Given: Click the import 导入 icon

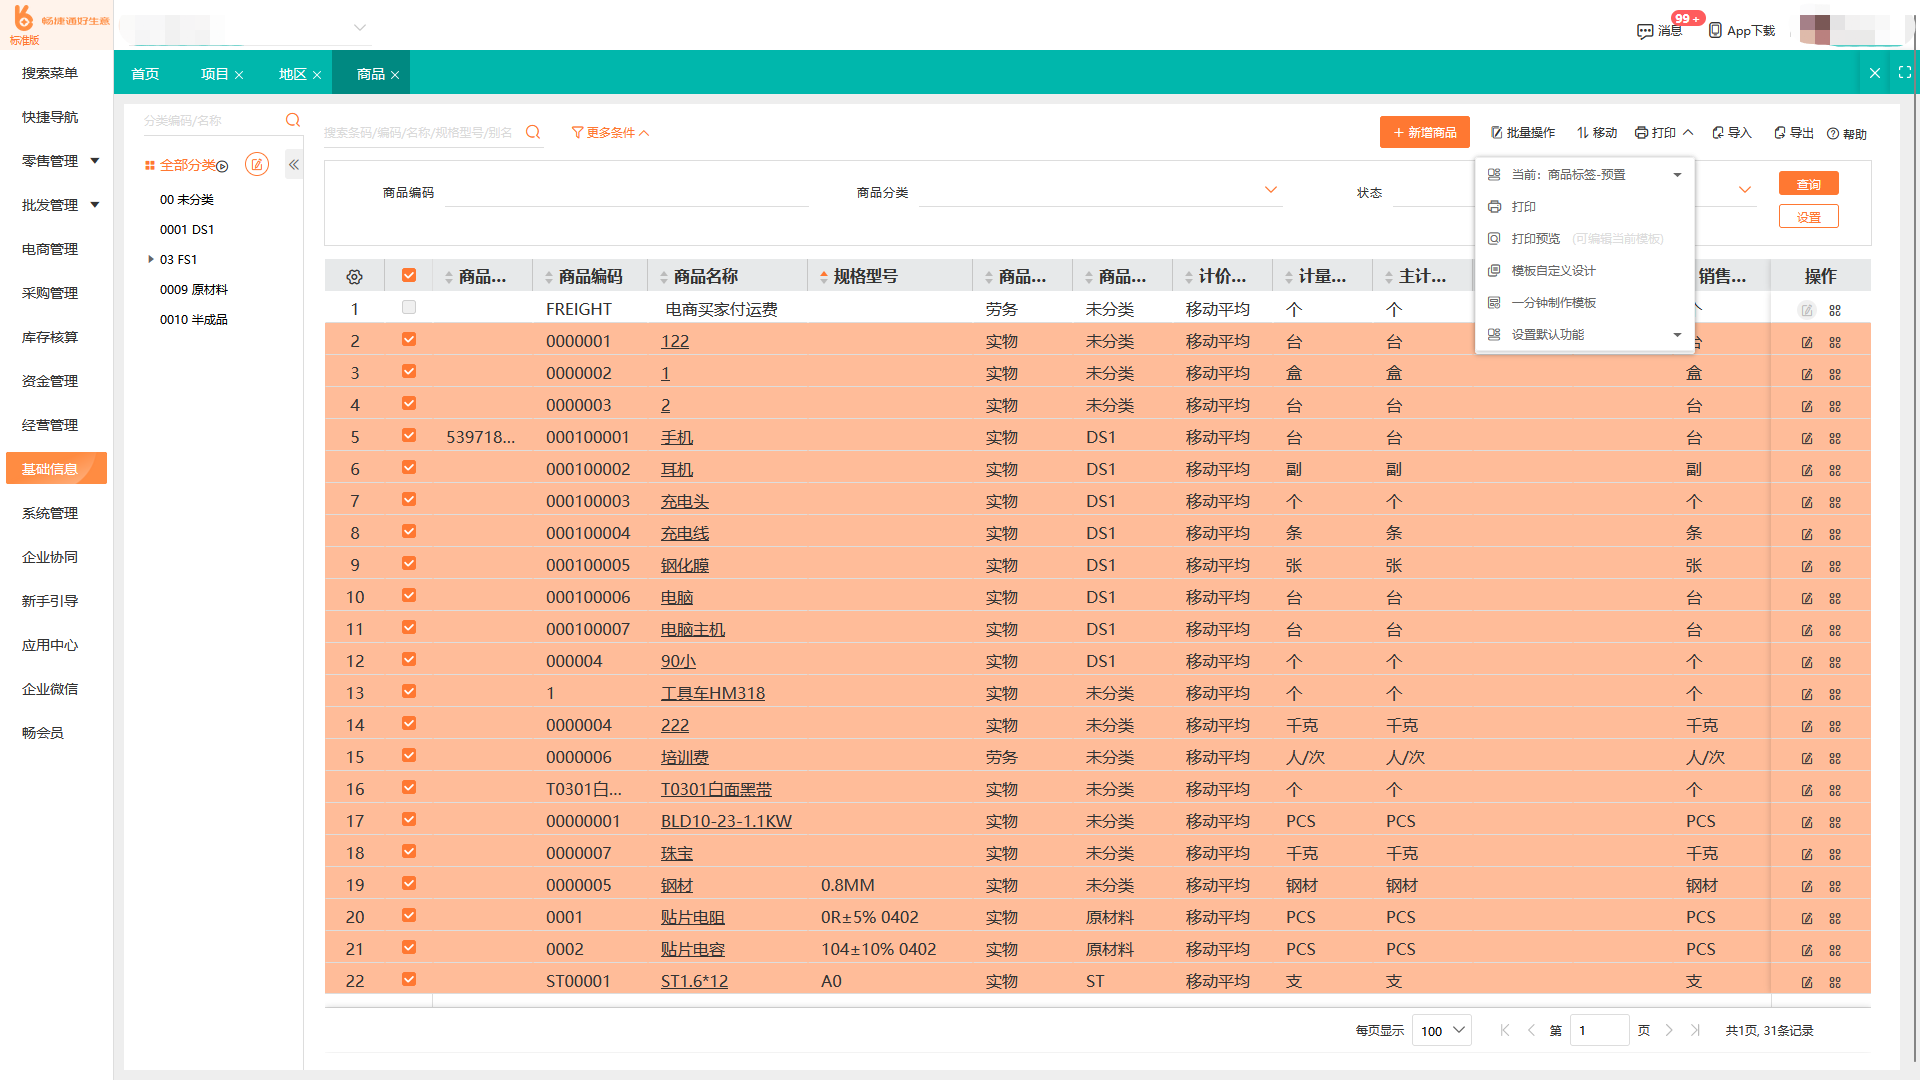Looking at the screenshot, I should click(x=1730, y=131).
